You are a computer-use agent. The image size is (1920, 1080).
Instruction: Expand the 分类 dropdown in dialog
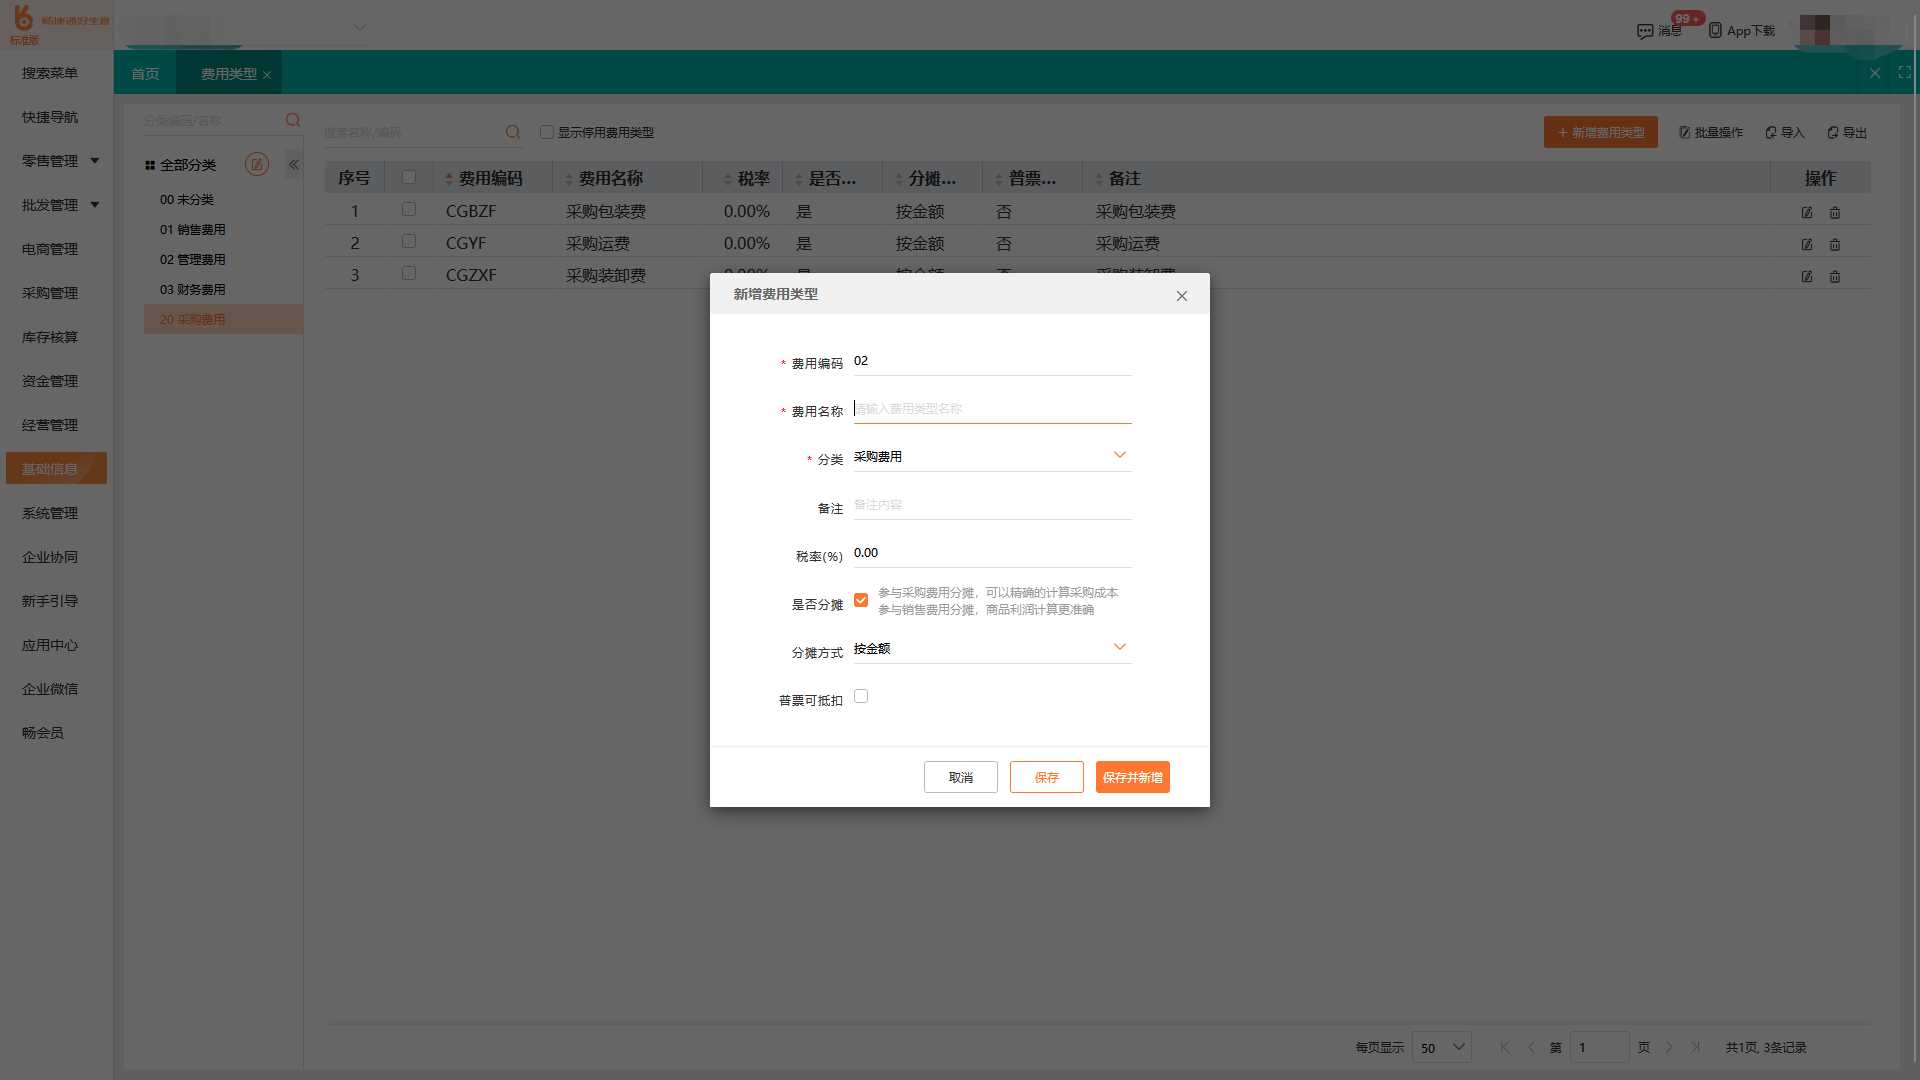[1120, 456]
